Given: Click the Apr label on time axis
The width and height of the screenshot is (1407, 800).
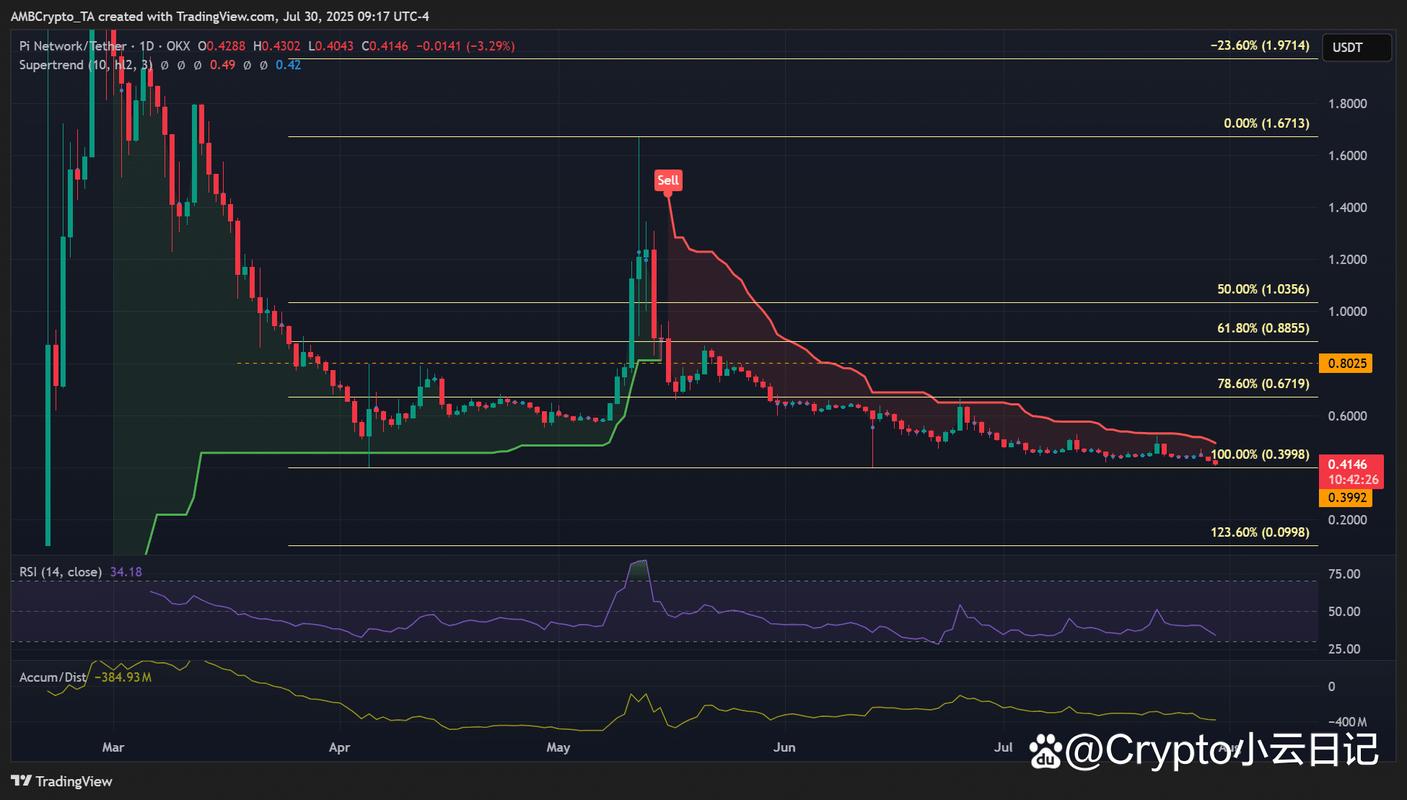Looking at the screenshot, I should (339, 747).
